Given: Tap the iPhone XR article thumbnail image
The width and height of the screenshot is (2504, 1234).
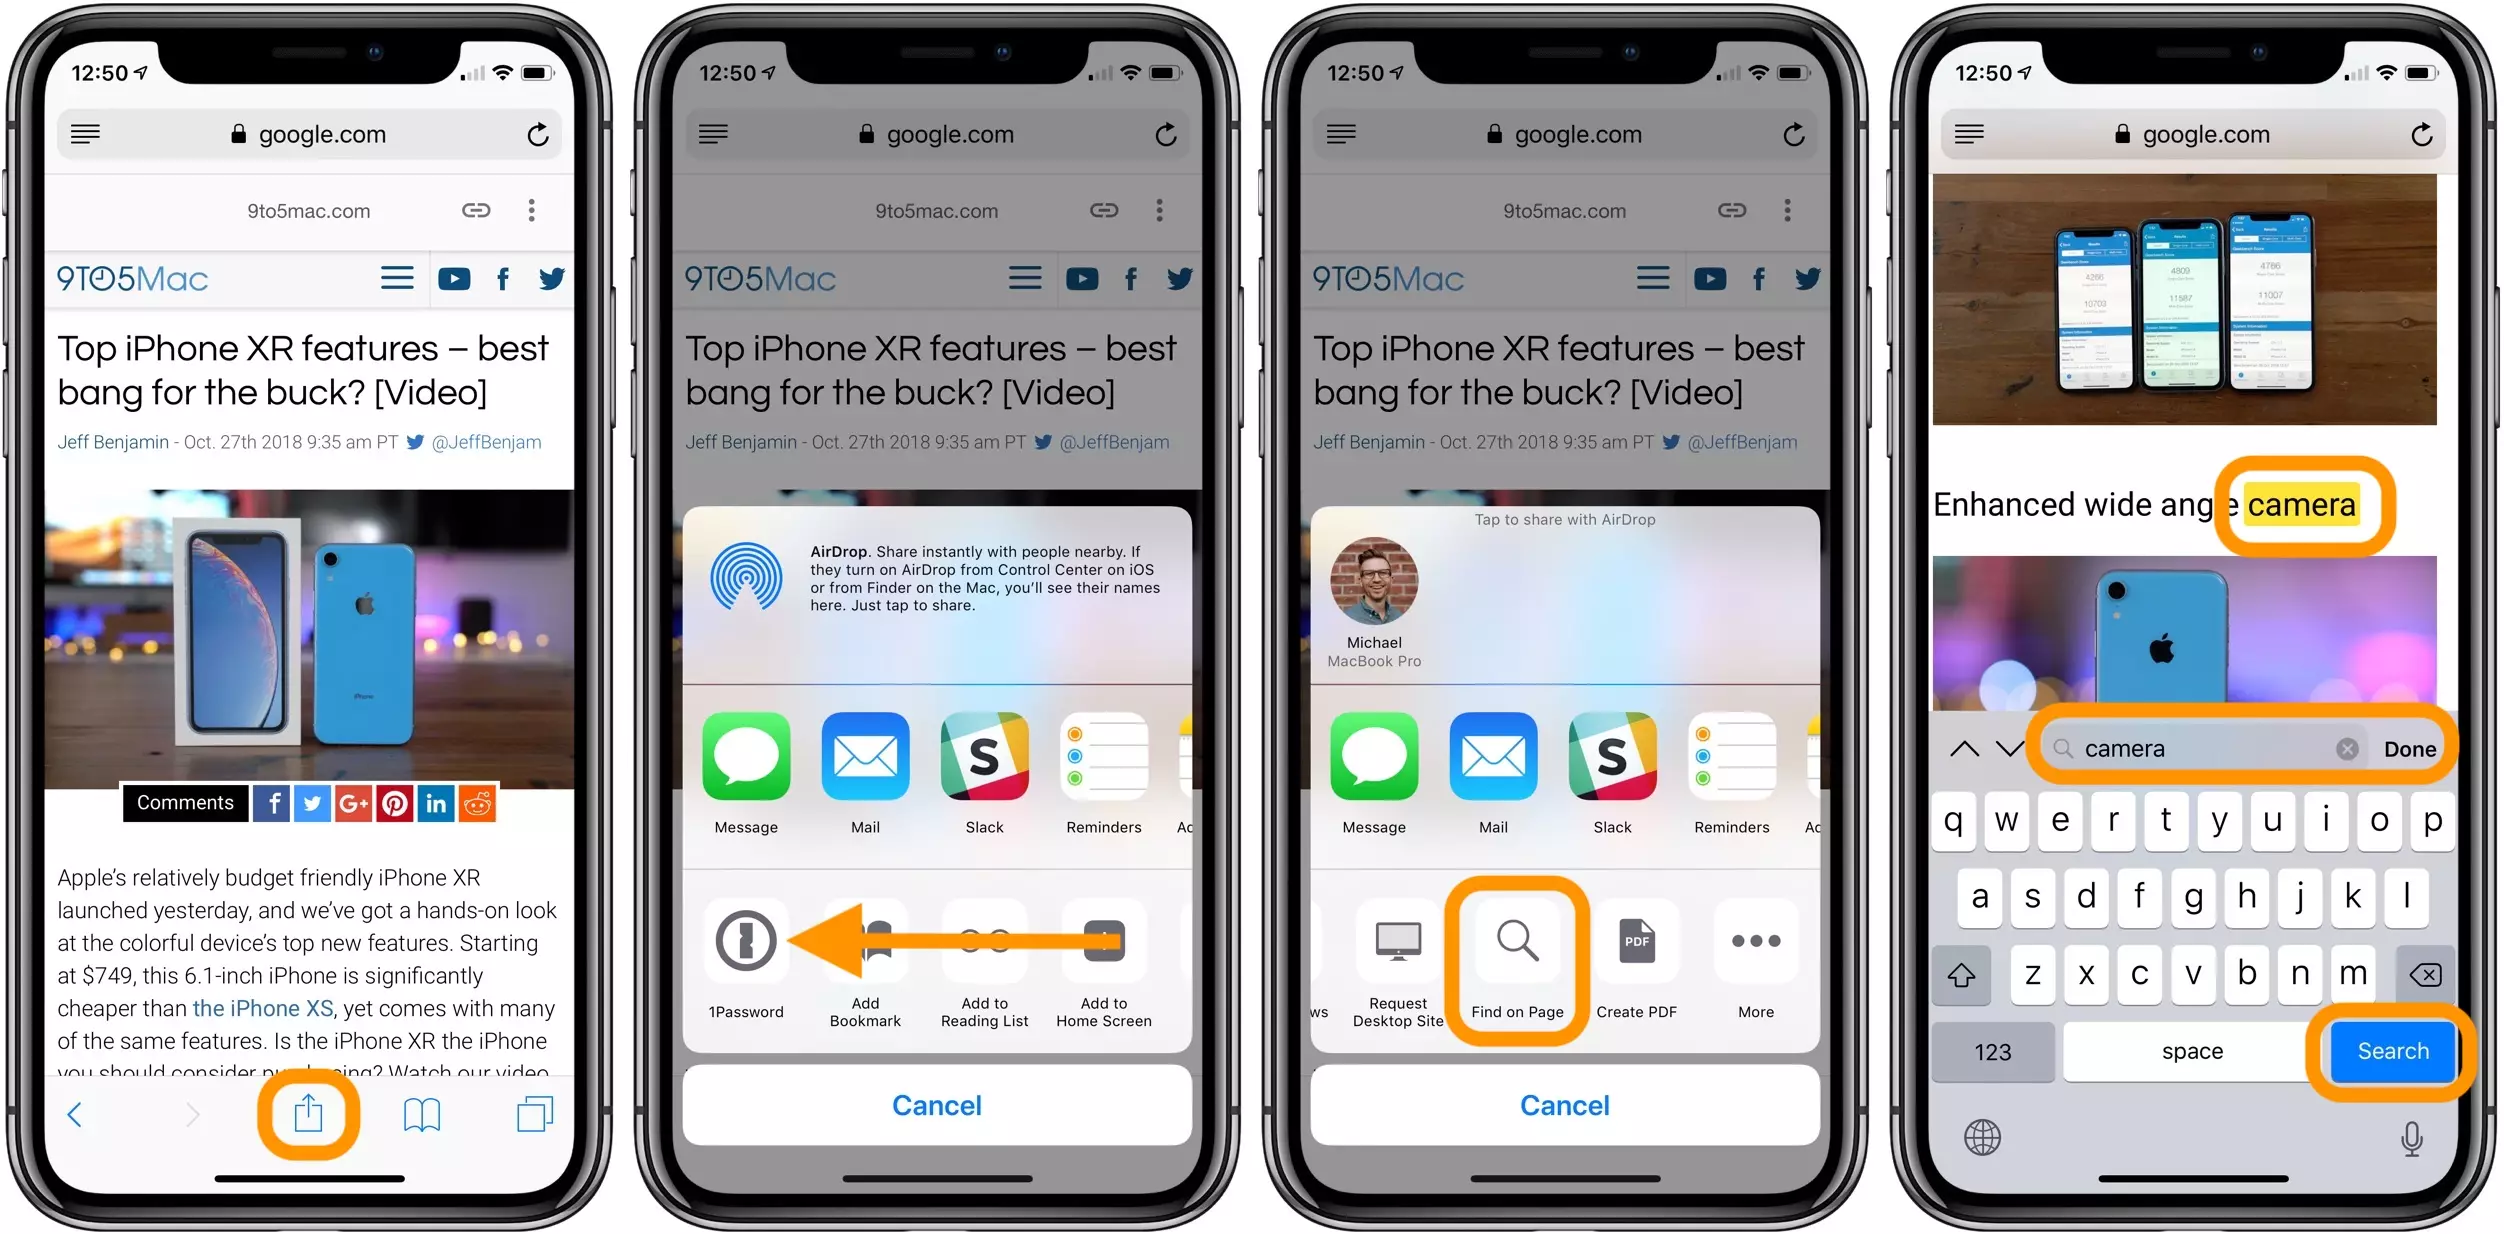Looking at the screenshot, I should click(311, 623).
